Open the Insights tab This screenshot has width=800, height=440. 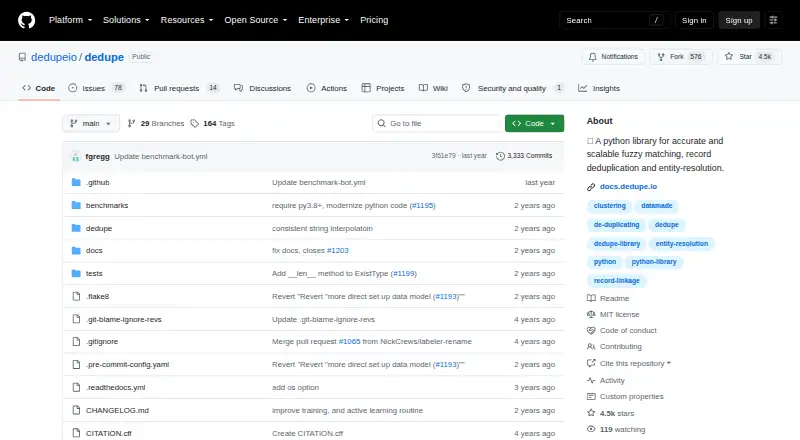[598, 88]
